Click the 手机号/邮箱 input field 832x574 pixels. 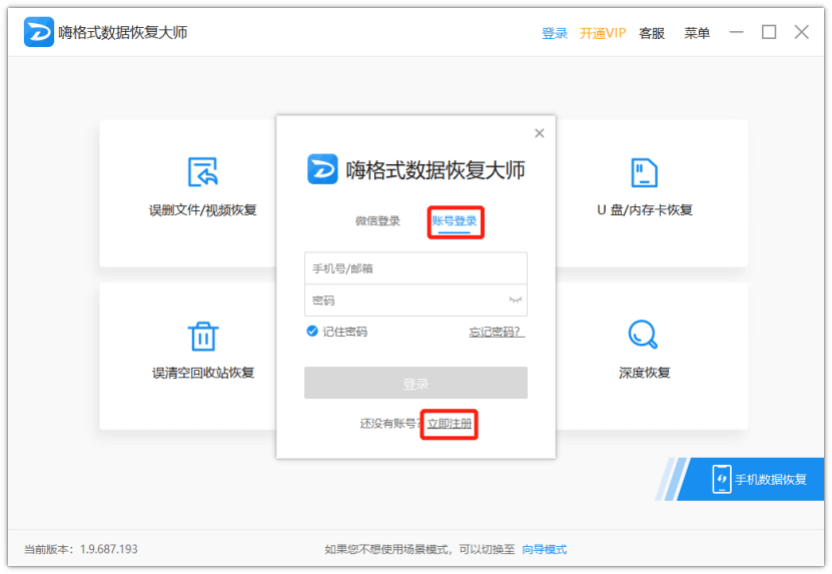click(415, 269)
